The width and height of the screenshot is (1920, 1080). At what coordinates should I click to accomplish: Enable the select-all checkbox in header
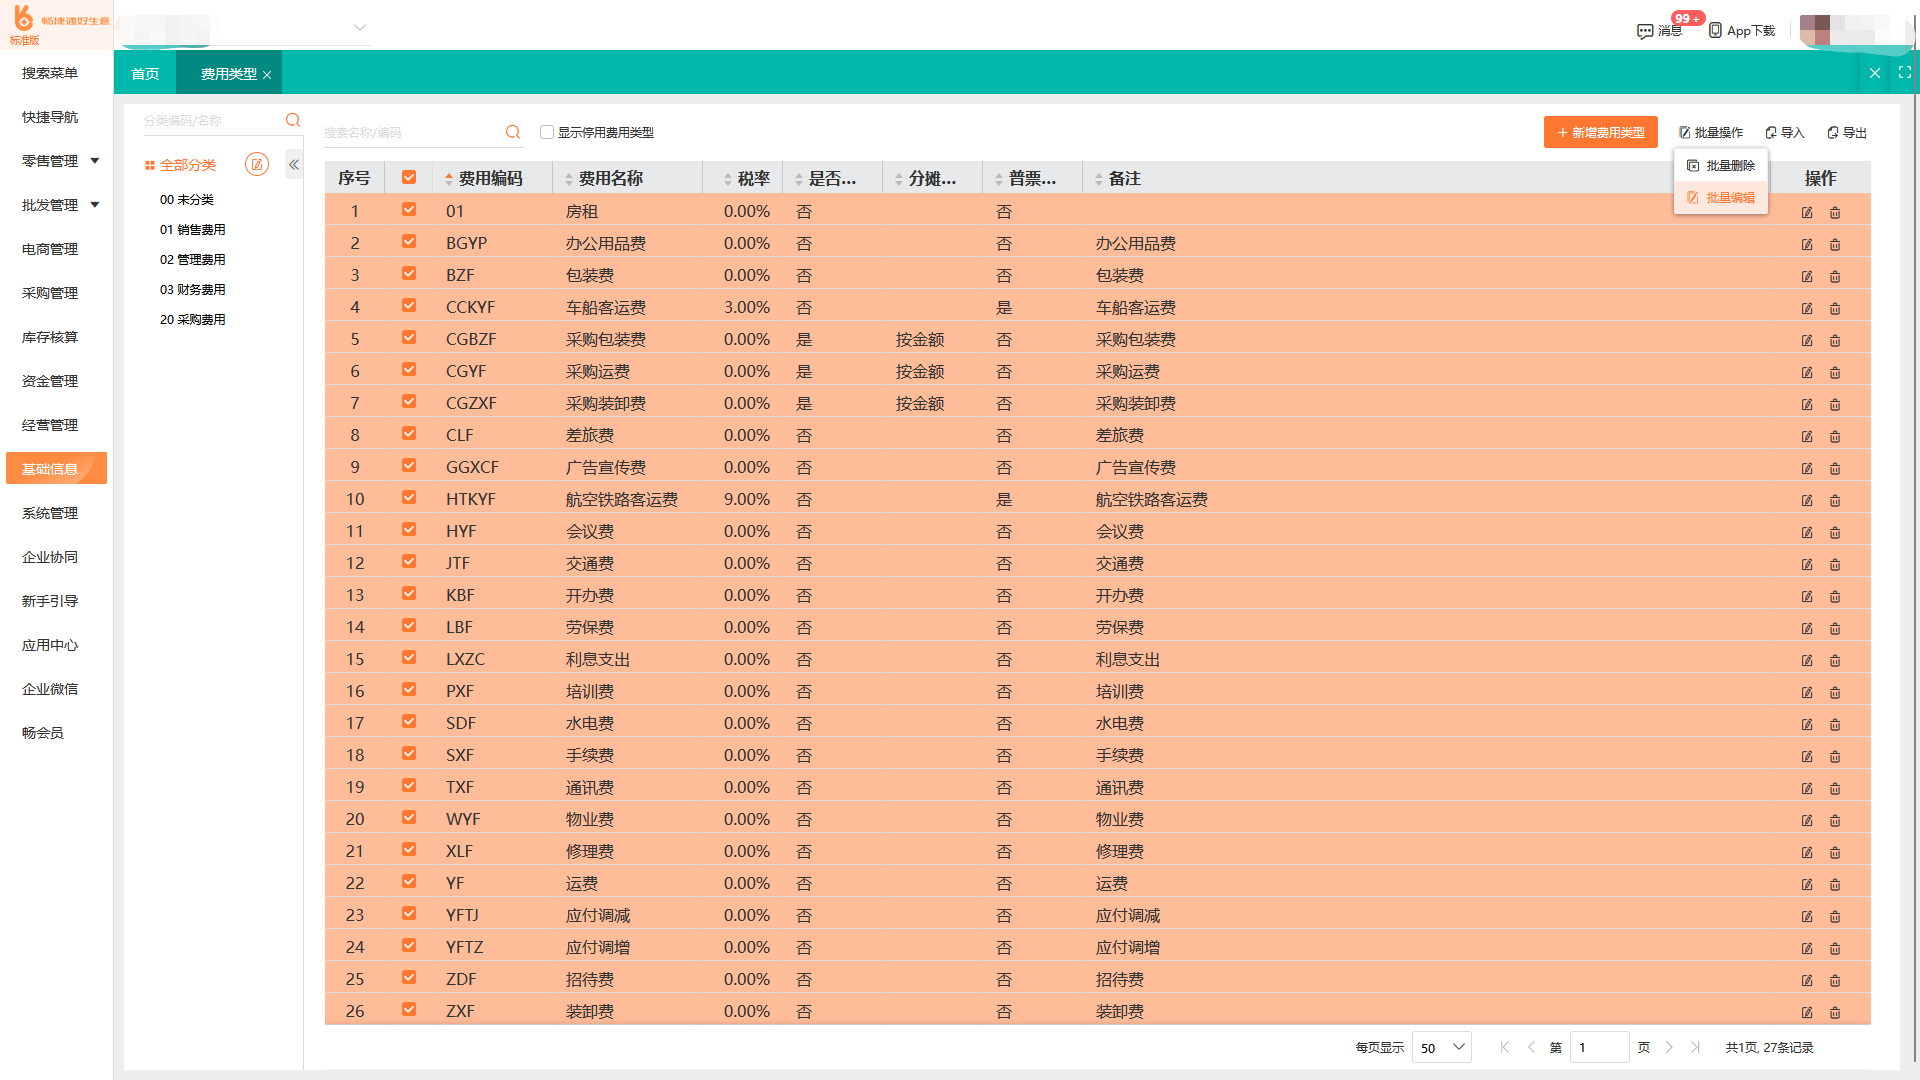(409, 177)
